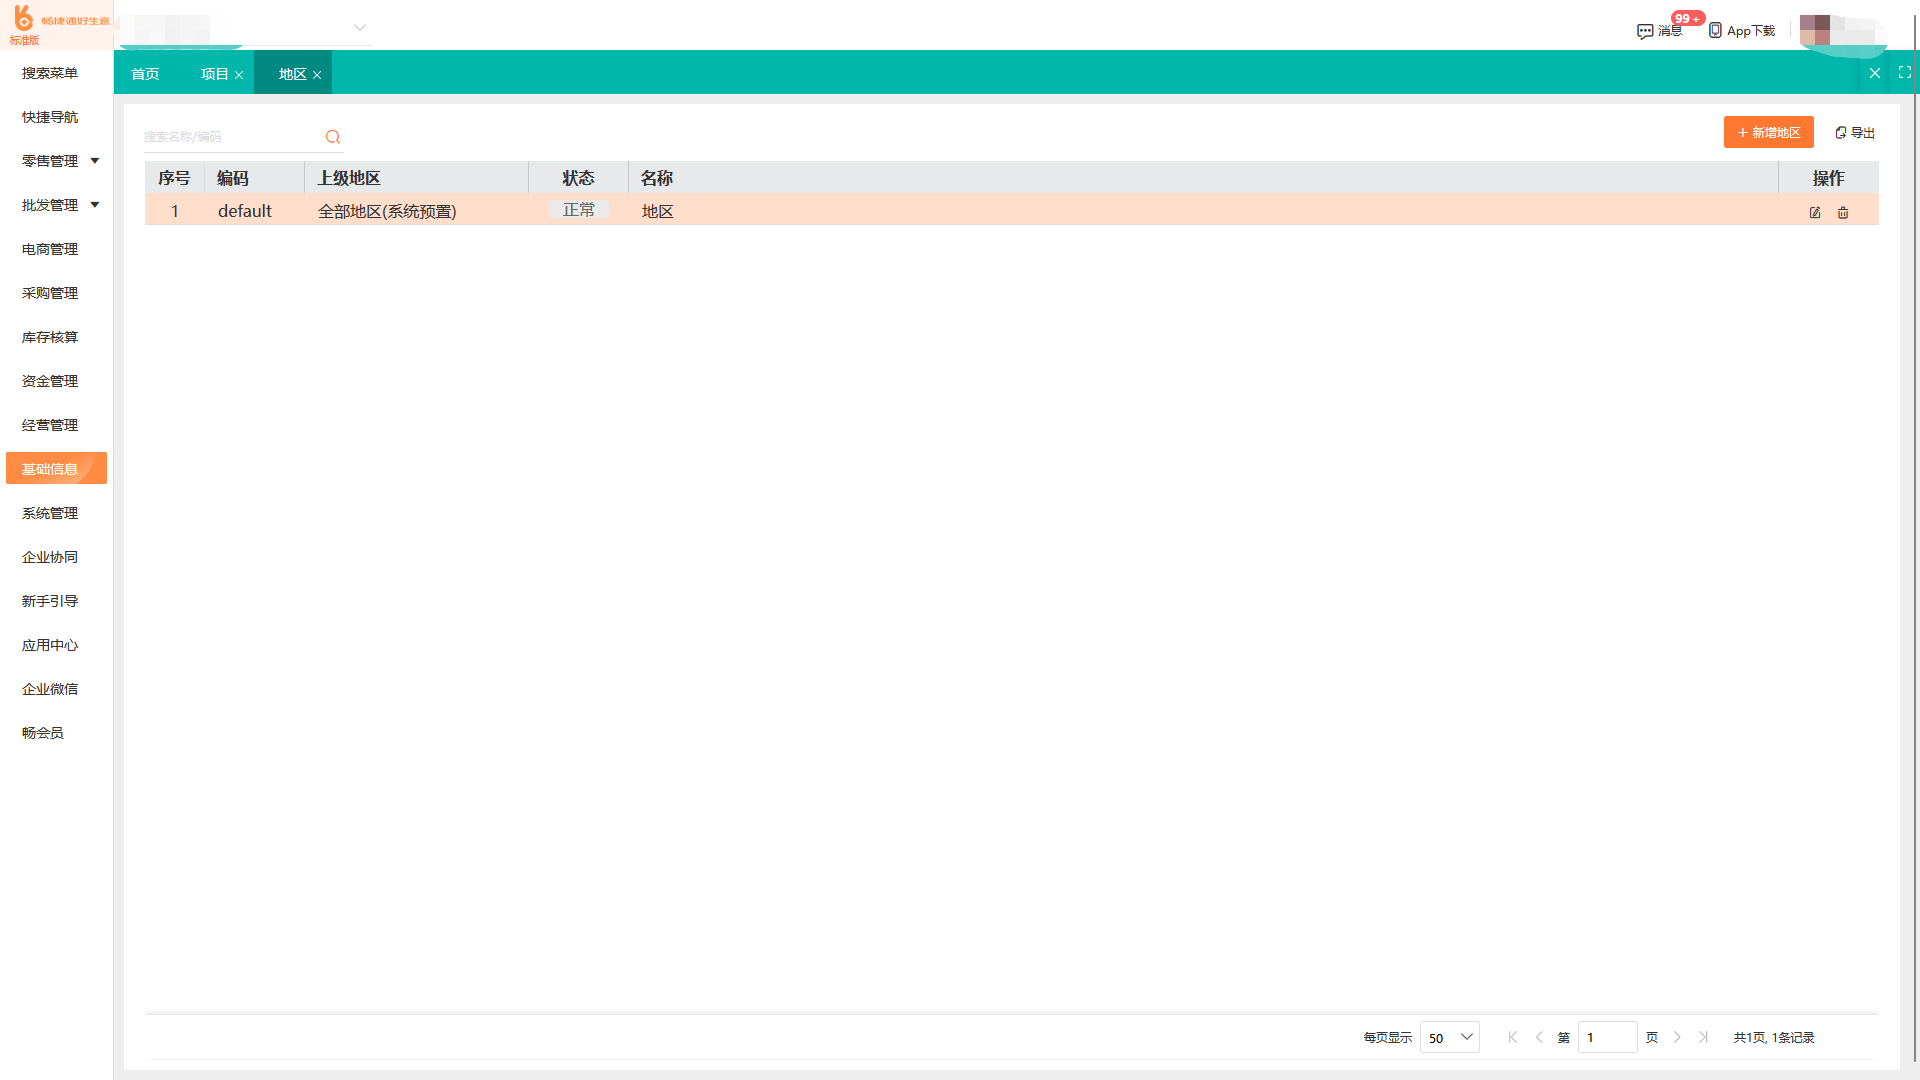Click the search name/code input field
Image resolution: width=1920 pixels, height=1080 pixels.
click(231, 136)
